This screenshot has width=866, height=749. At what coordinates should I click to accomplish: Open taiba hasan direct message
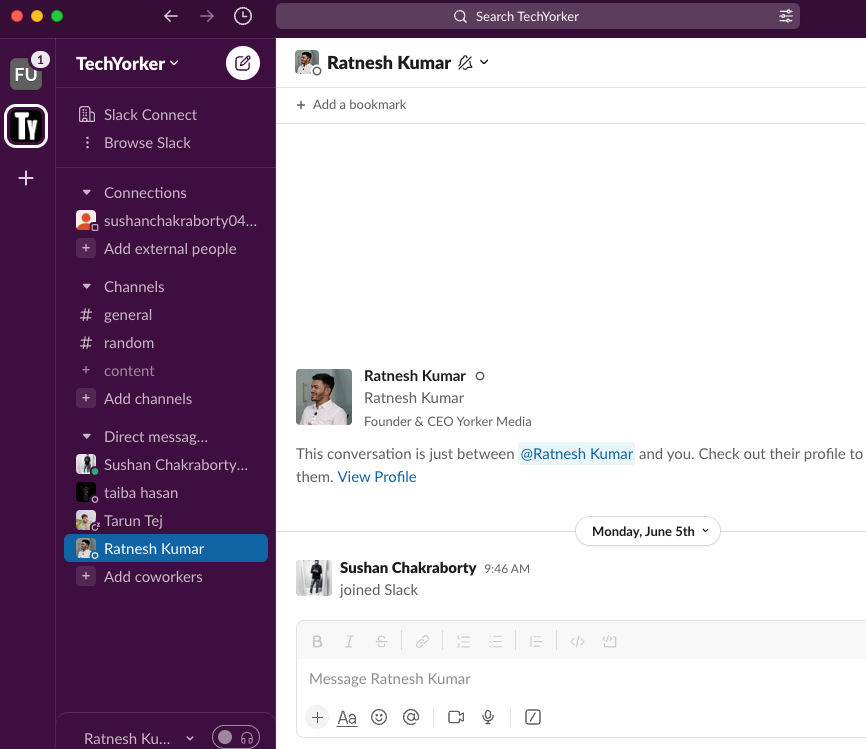tap(166, 493)
